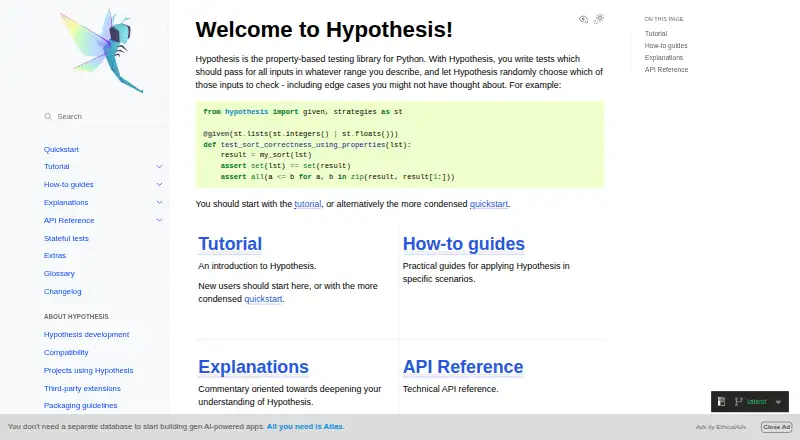This screenshot has height=440, width=800.
Task: Click the eye view-source icon near title
Action: (x=583, y=19)
